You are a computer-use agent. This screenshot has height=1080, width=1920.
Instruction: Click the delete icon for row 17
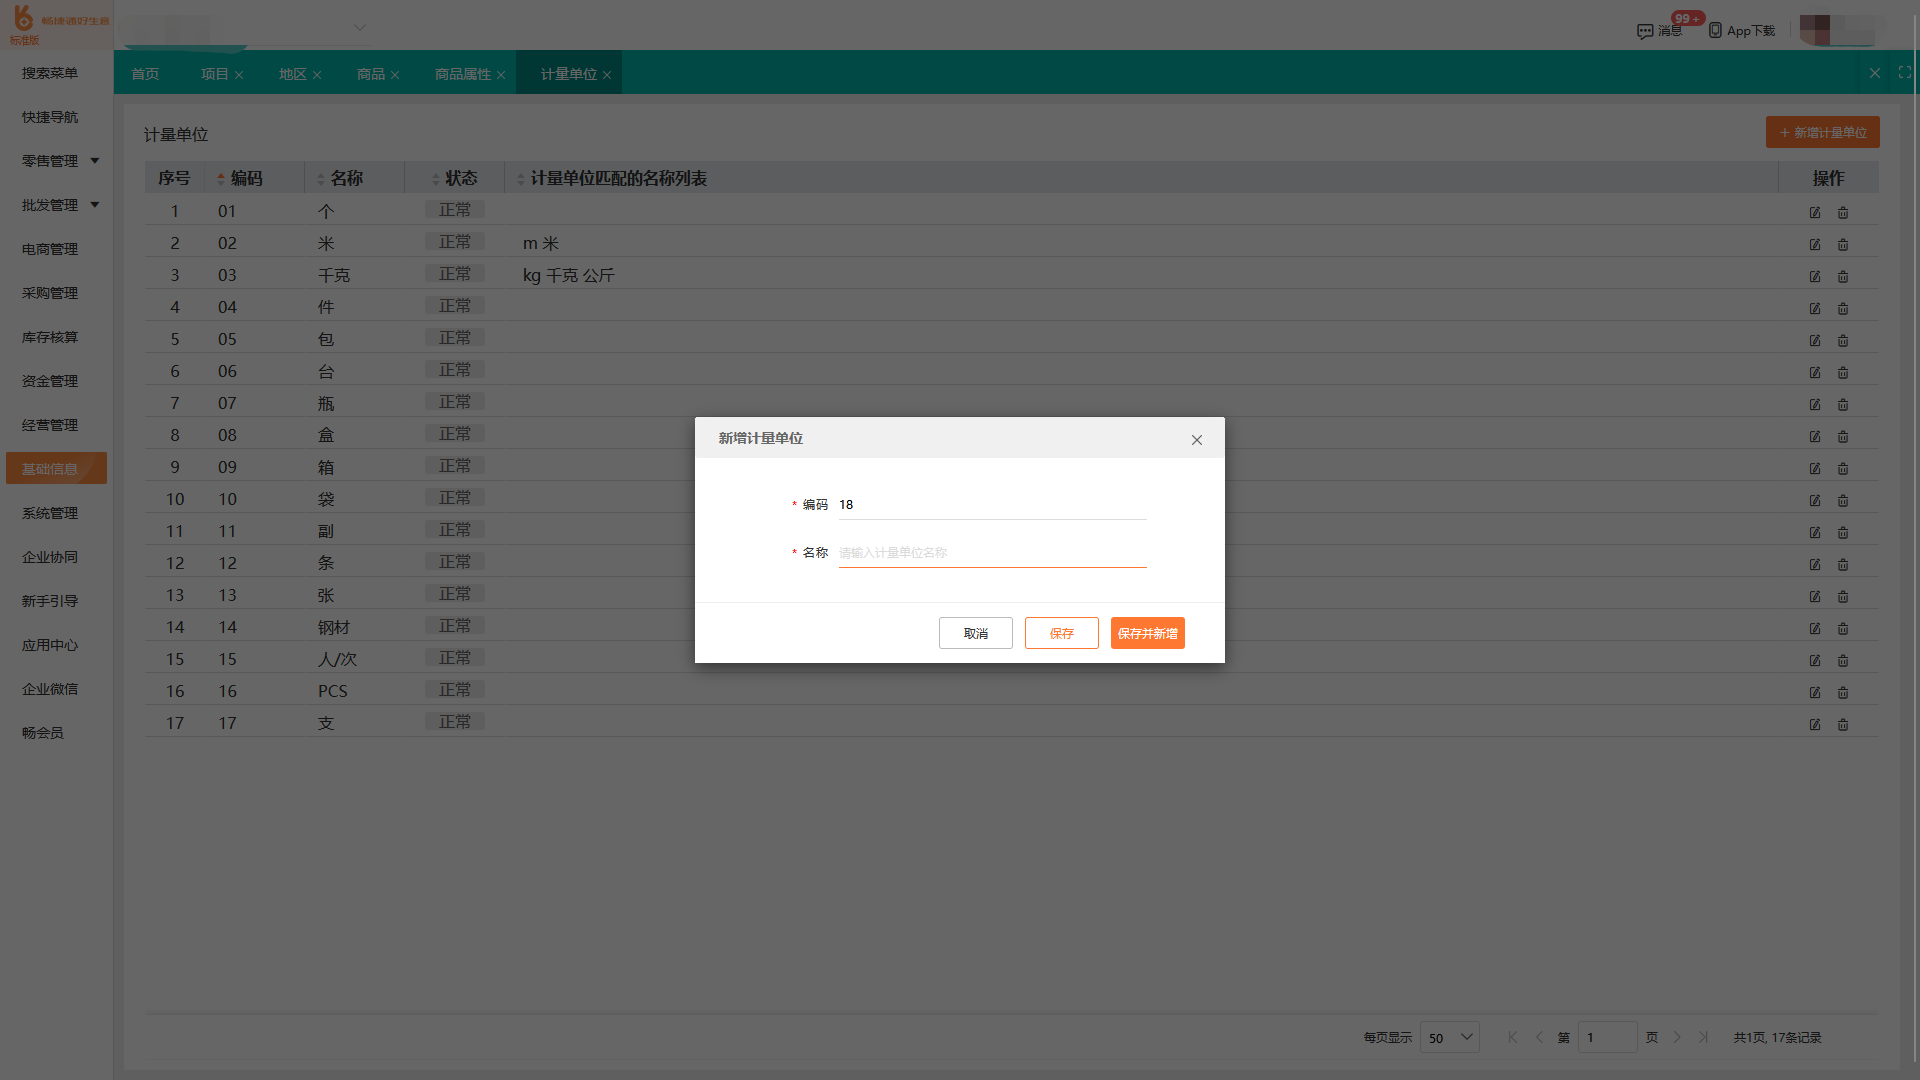point(1844,724)
